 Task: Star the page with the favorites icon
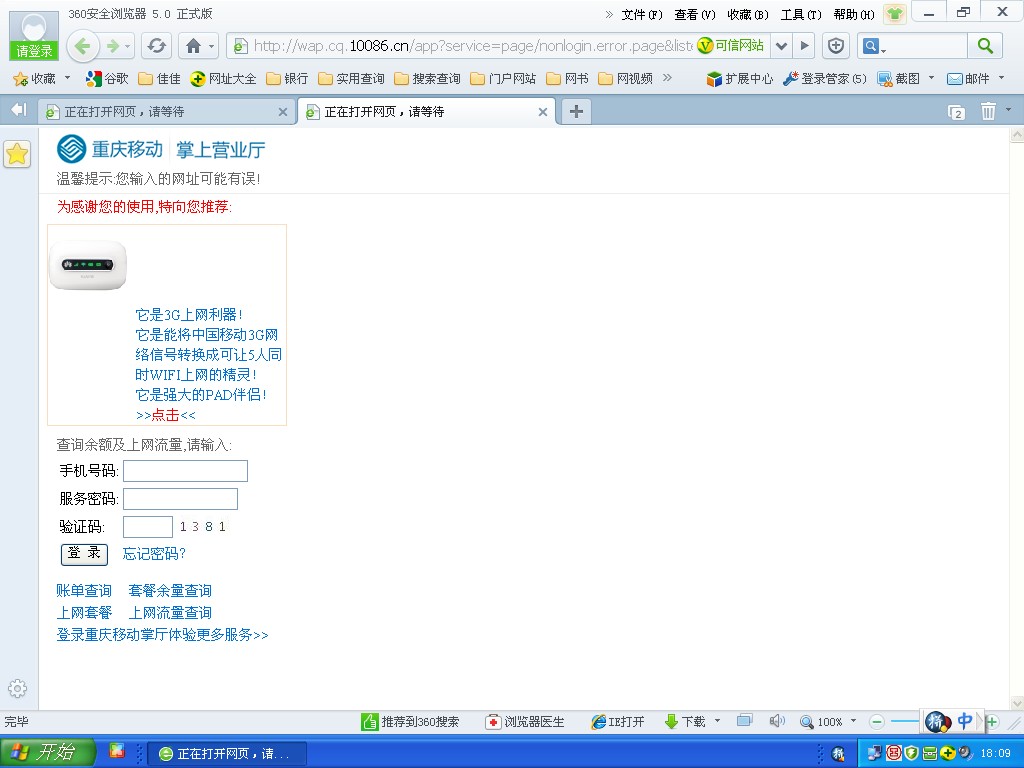pyautogui.click(x=17, y=154)
